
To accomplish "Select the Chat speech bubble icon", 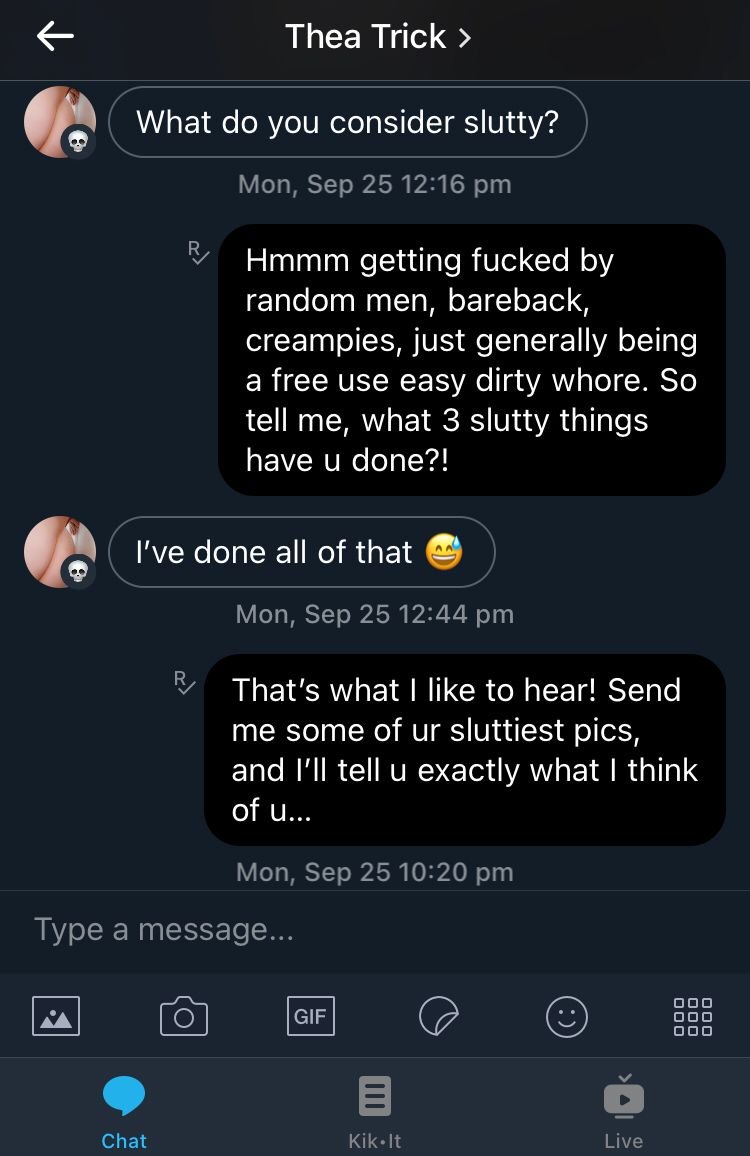I will click(x=124, y=1095).
